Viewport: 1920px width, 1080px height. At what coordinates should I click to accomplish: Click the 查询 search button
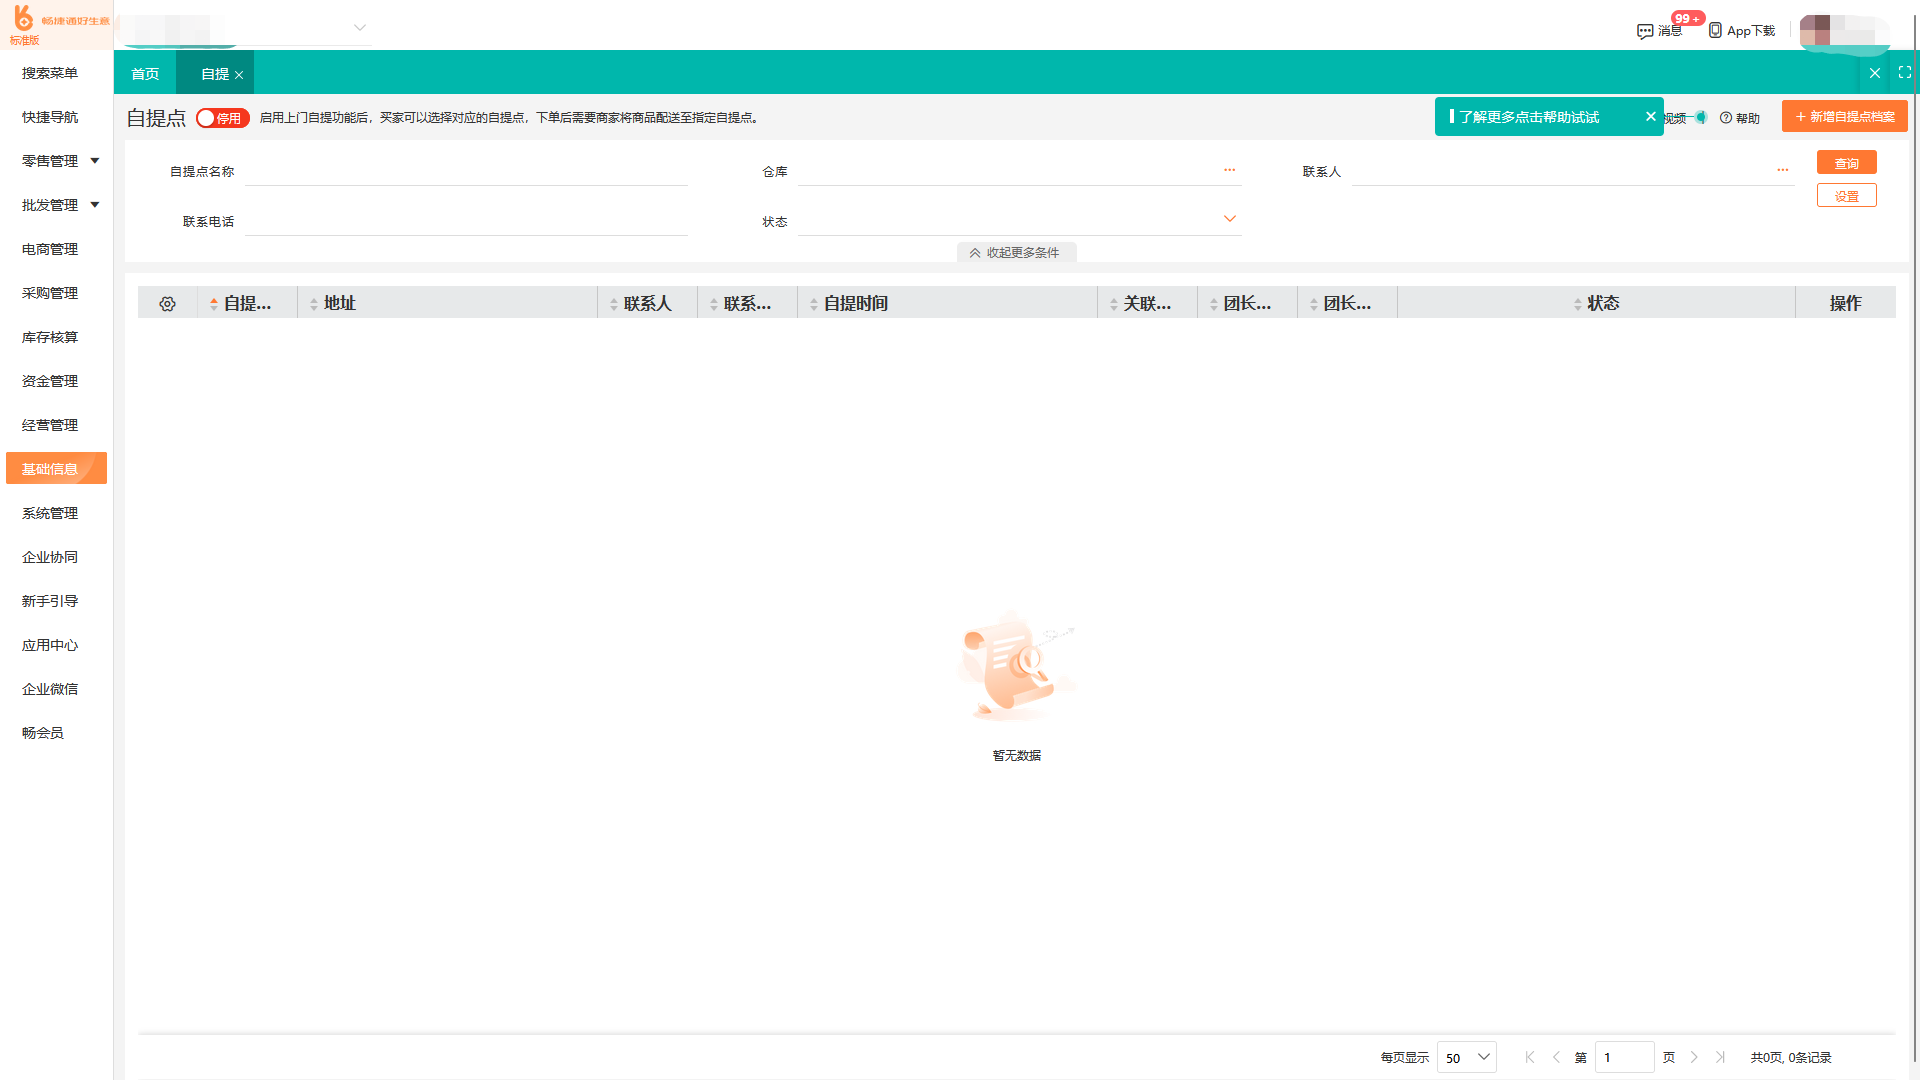pyautogui.click(x=1846, y=162)
